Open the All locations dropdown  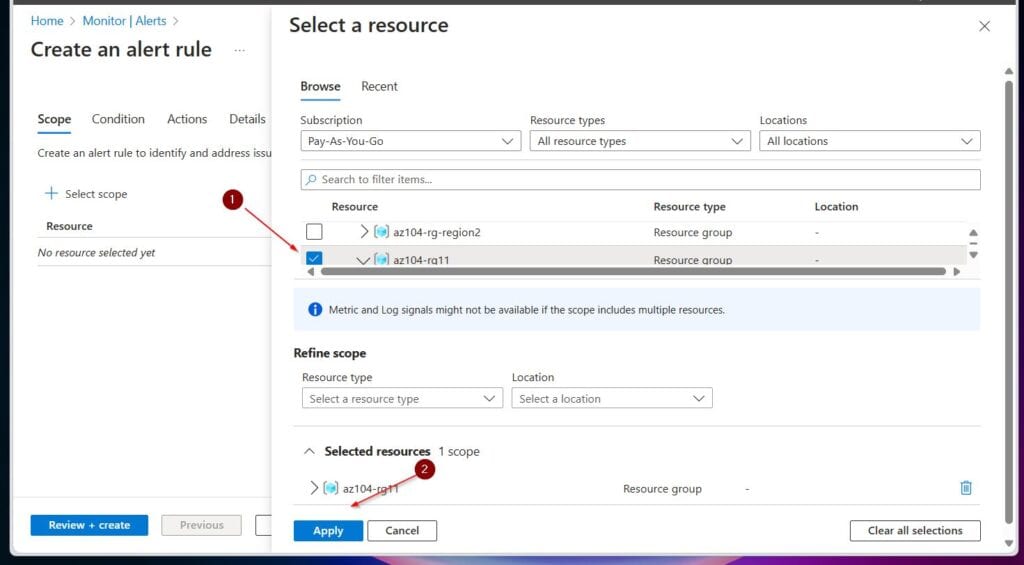click(870, 141)
